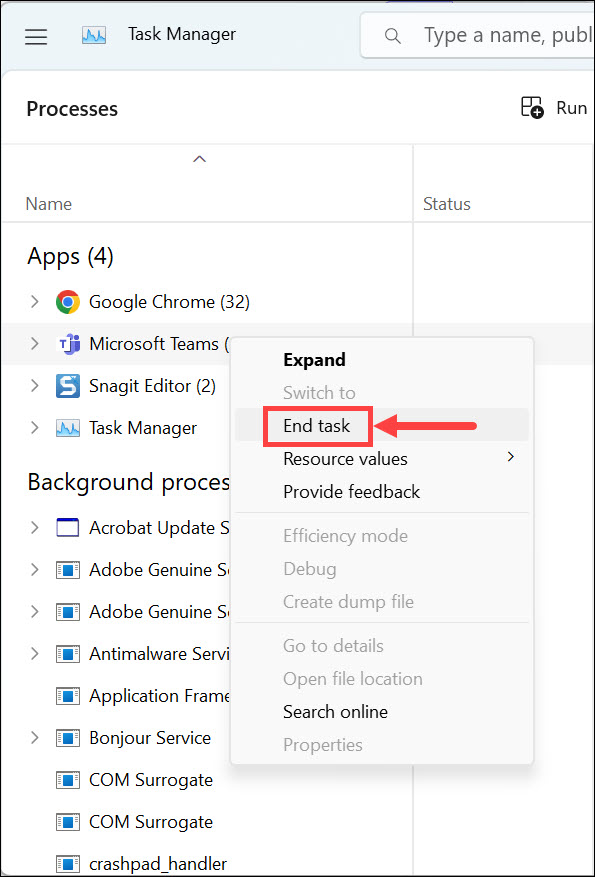The width and height of the screenshot is (595, 877).
Task: Expand the Google Chrome process group
Action: point(35,302)
